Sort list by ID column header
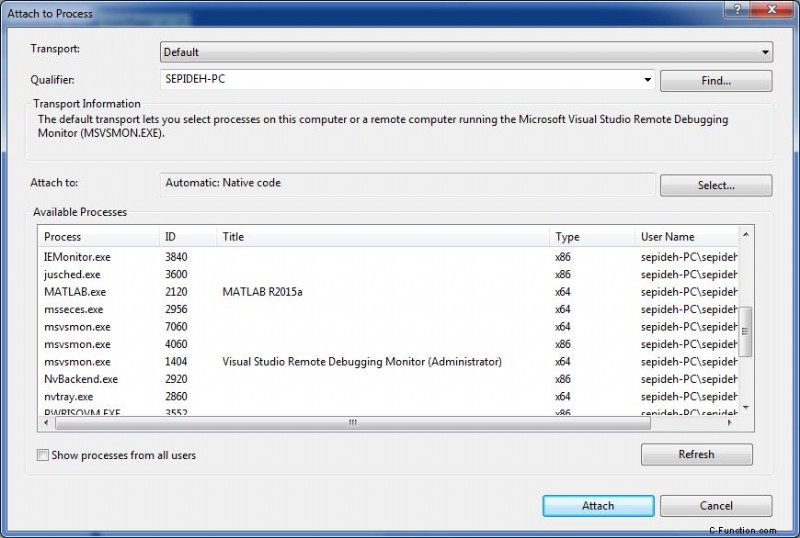800x538 pixels. (x=187, y=237)
